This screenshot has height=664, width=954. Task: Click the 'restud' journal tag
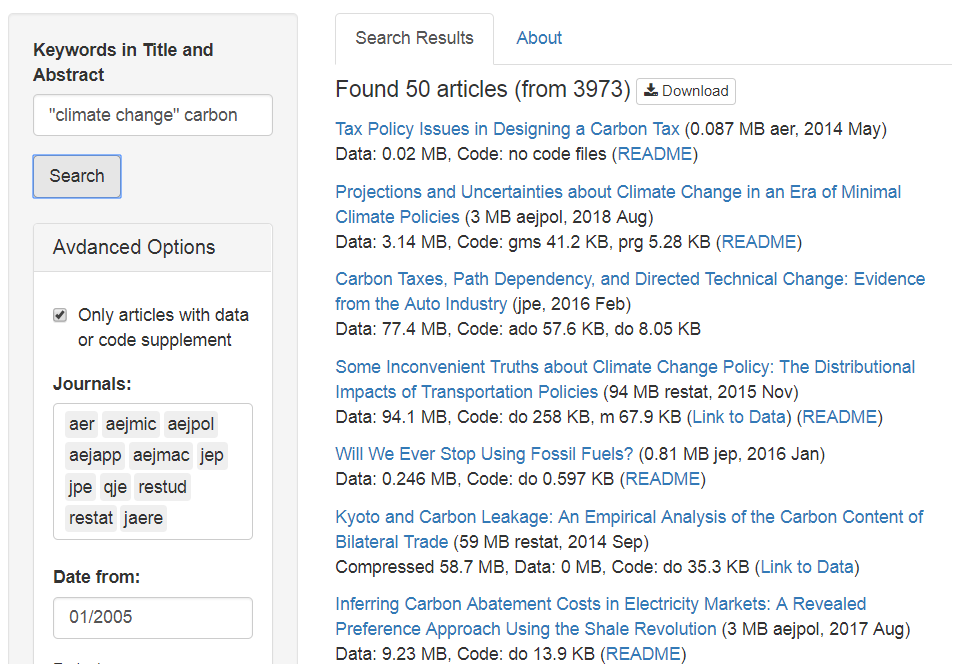tap(162, 487)
